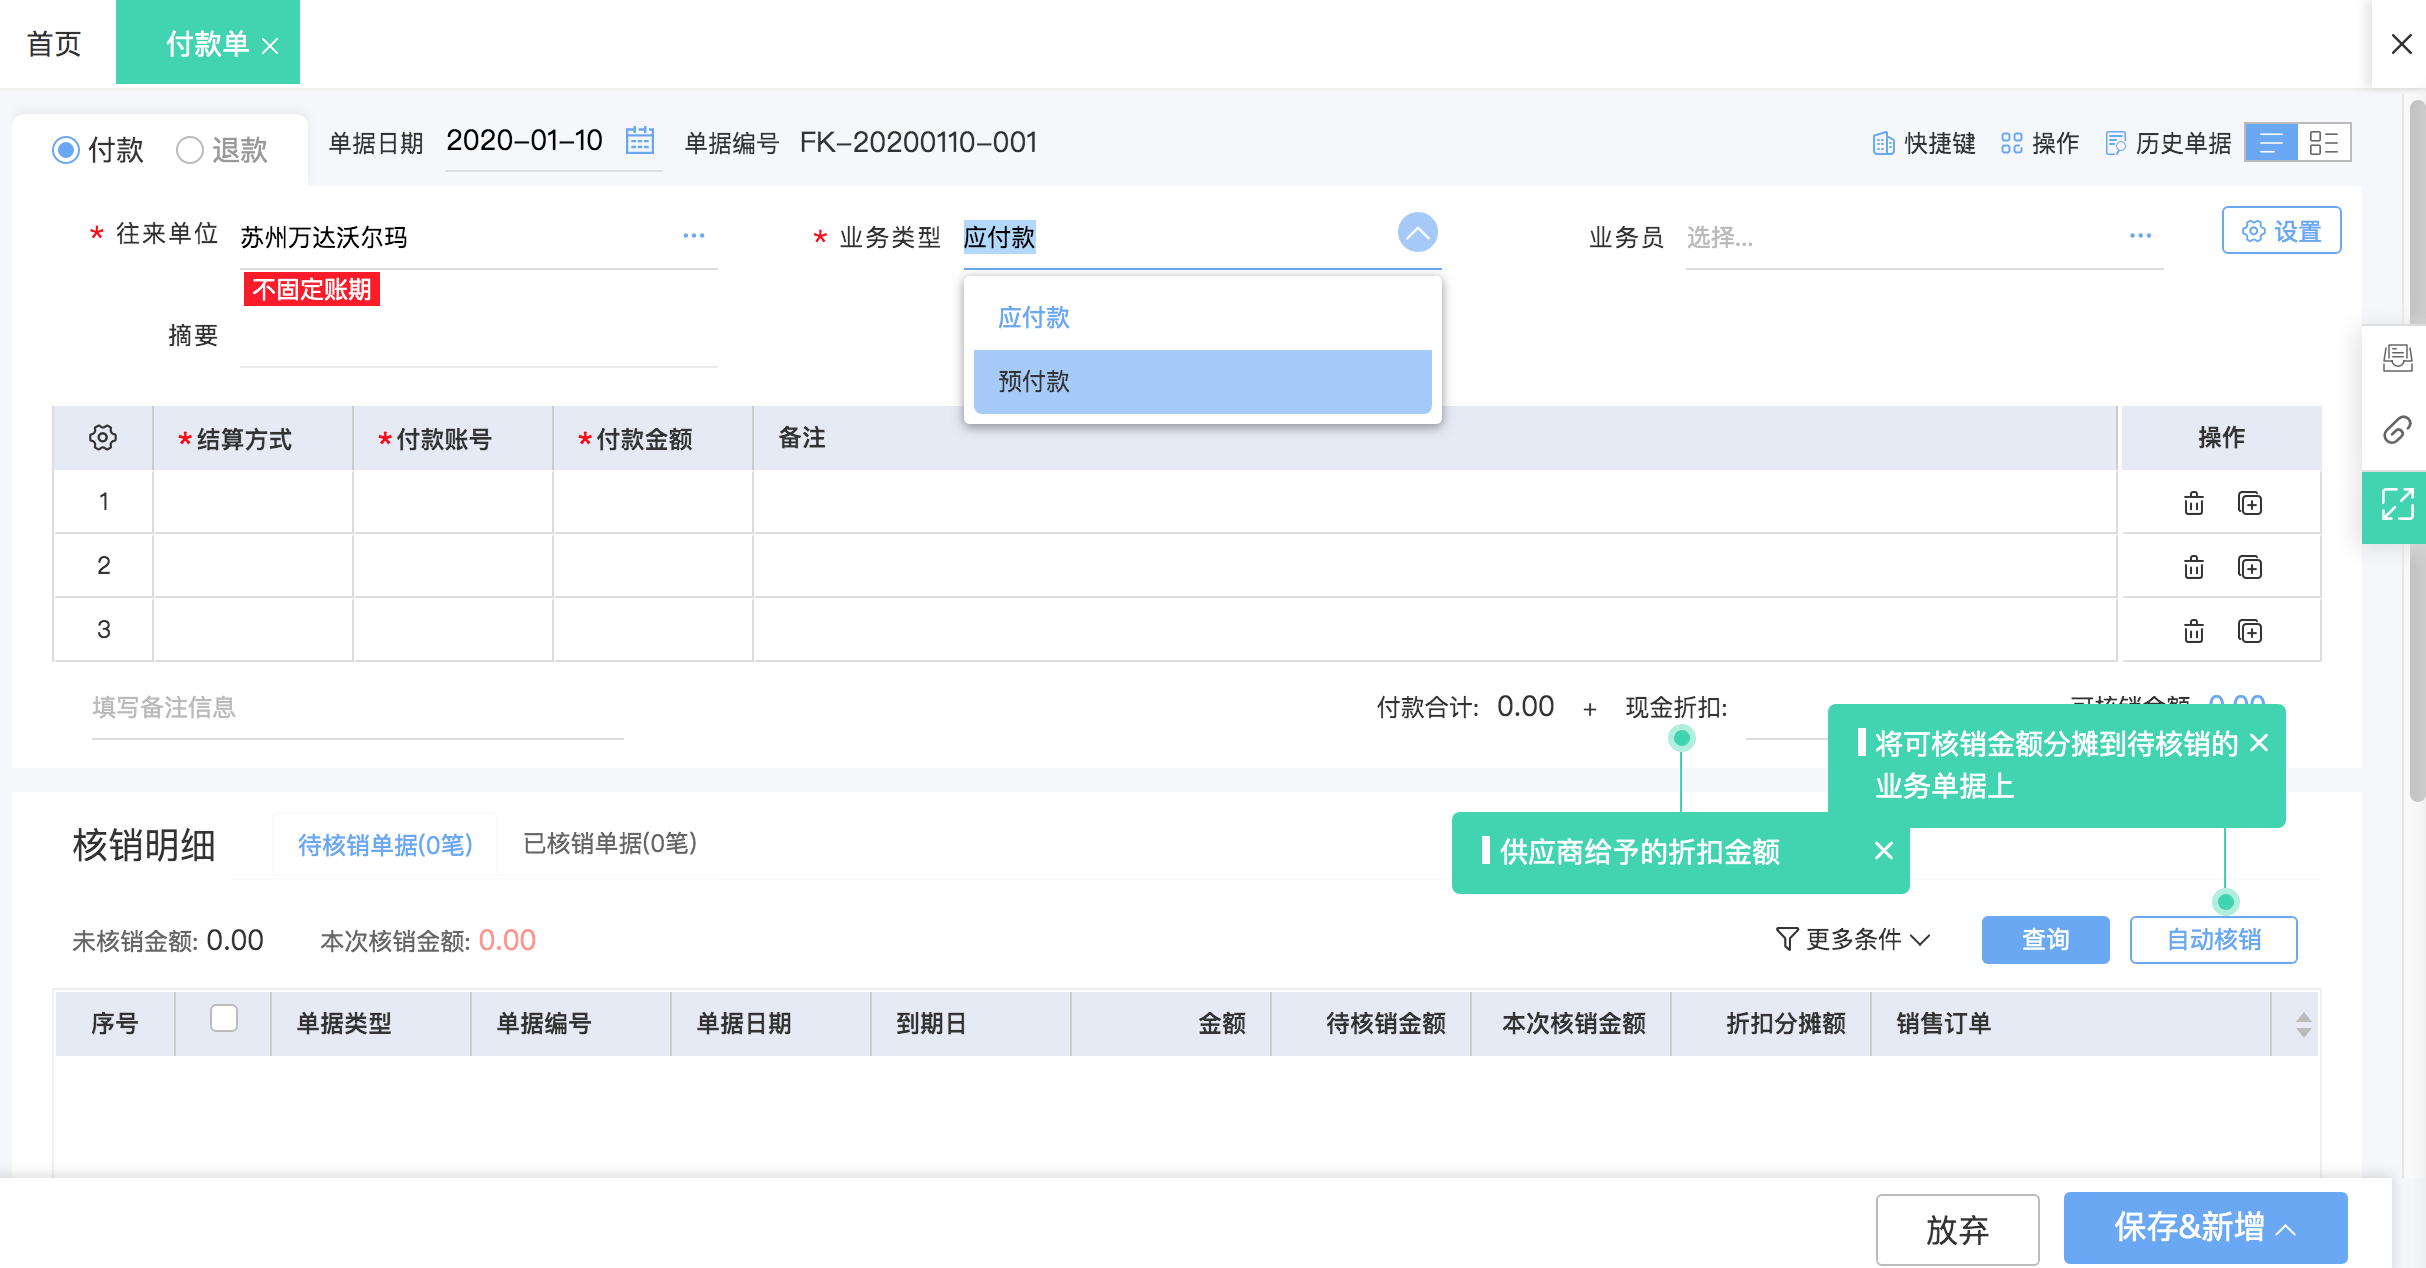Click 查询 to search verification records

[2047, 941]
